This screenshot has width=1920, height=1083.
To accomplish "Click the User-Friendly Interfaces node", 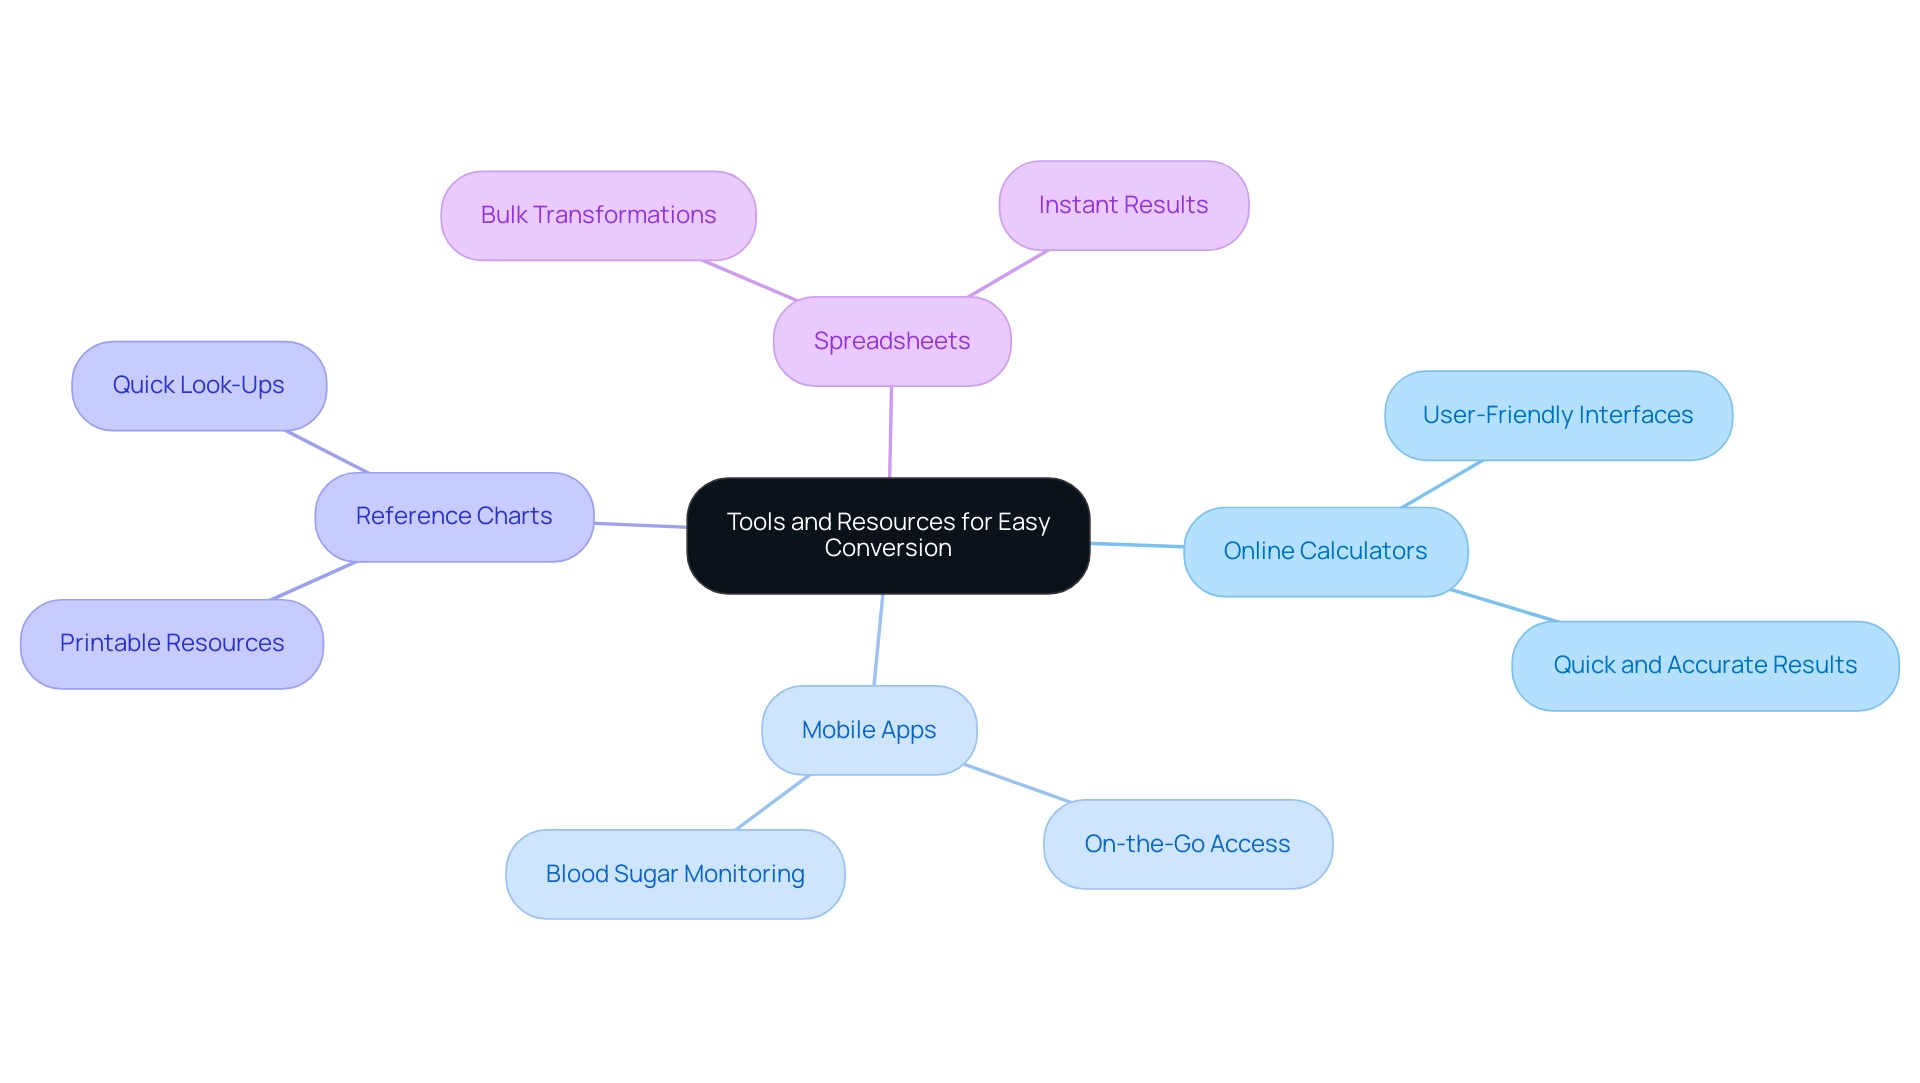I will (x=1576, y=412).
